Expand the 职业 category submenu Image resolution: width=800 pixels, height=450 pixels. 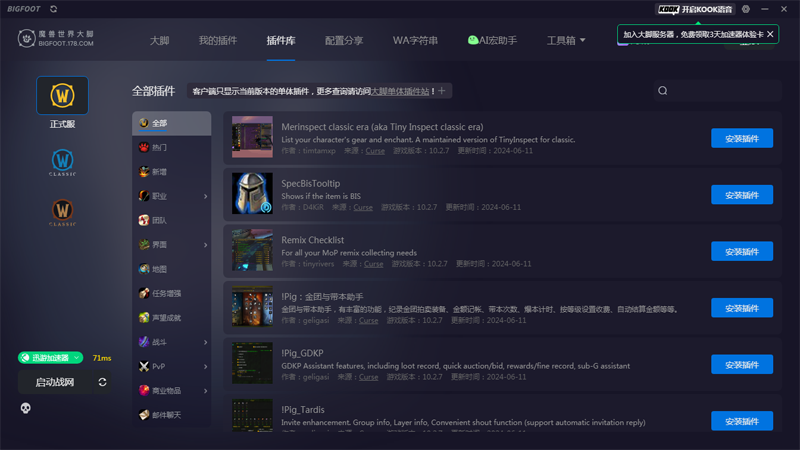(x=205, y=197)
